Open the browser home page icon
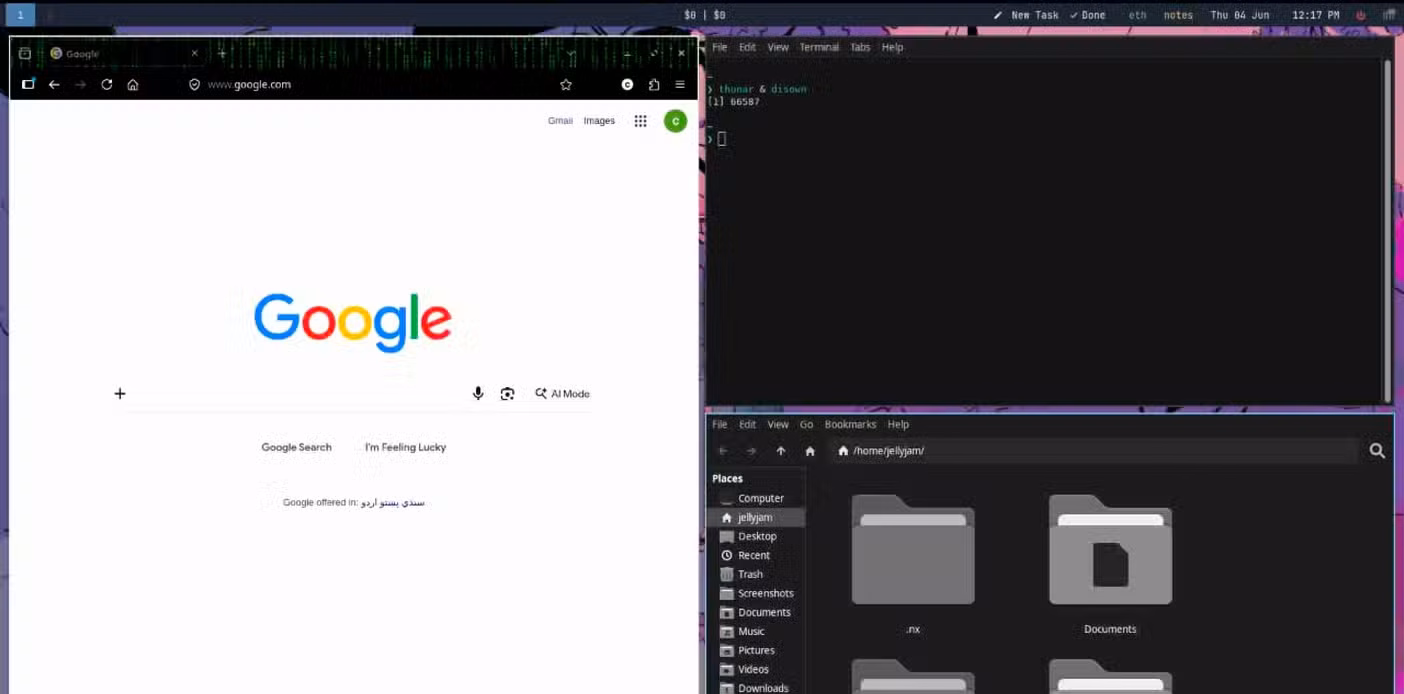Screen dimensions: 1404x694 coord(133,85)
